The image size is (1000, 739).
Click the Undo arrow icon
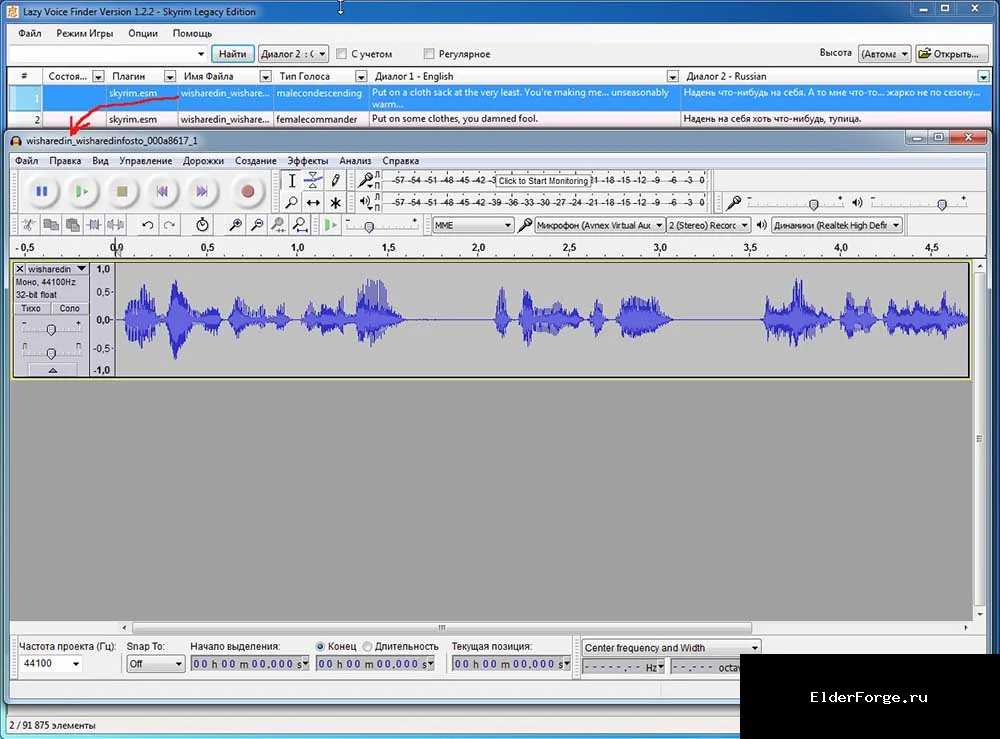point(148,226)
